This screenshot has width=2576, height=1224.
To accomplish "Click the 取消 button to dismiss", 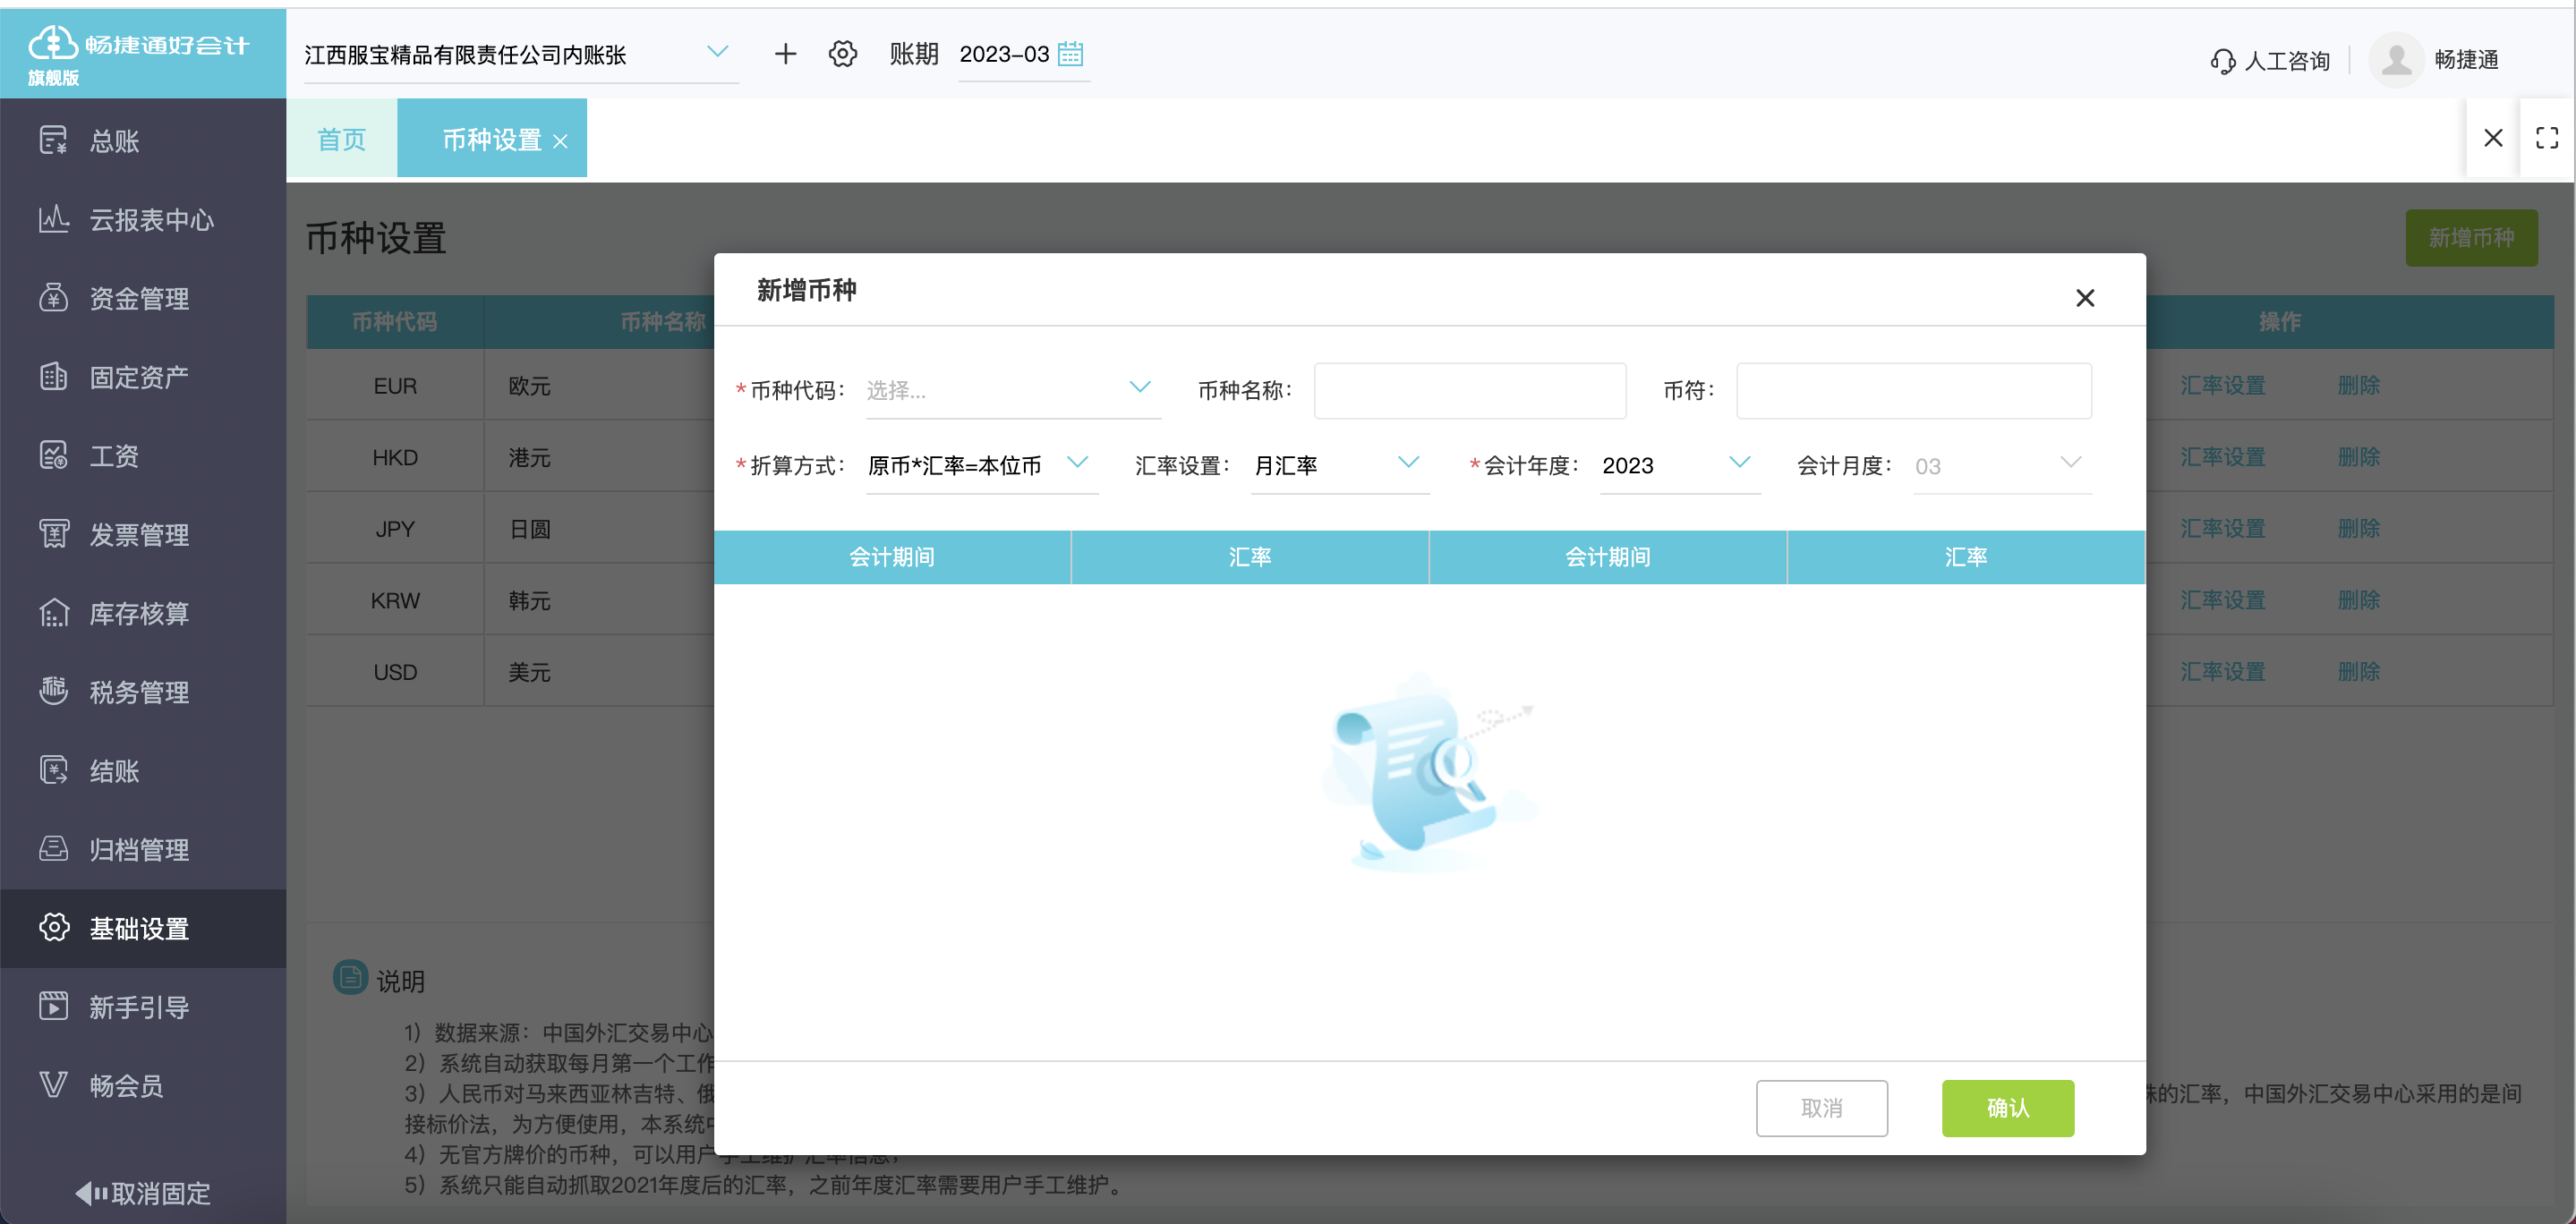I will 1823,1108.
